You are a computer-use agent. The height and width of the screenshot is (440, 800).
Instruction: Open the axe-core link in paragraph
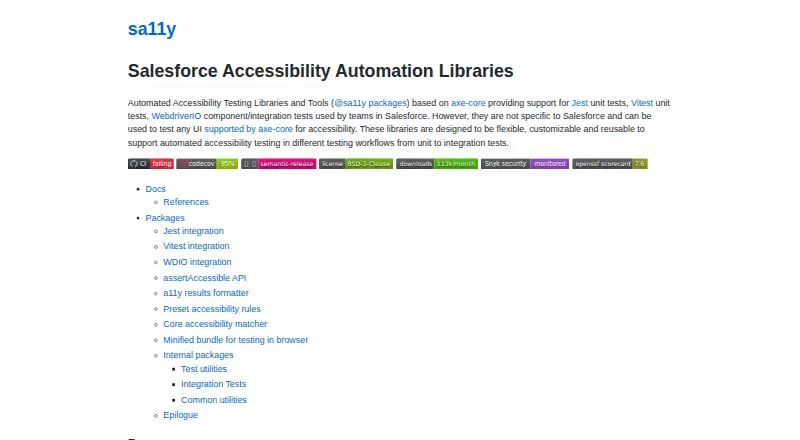[468, 103]
